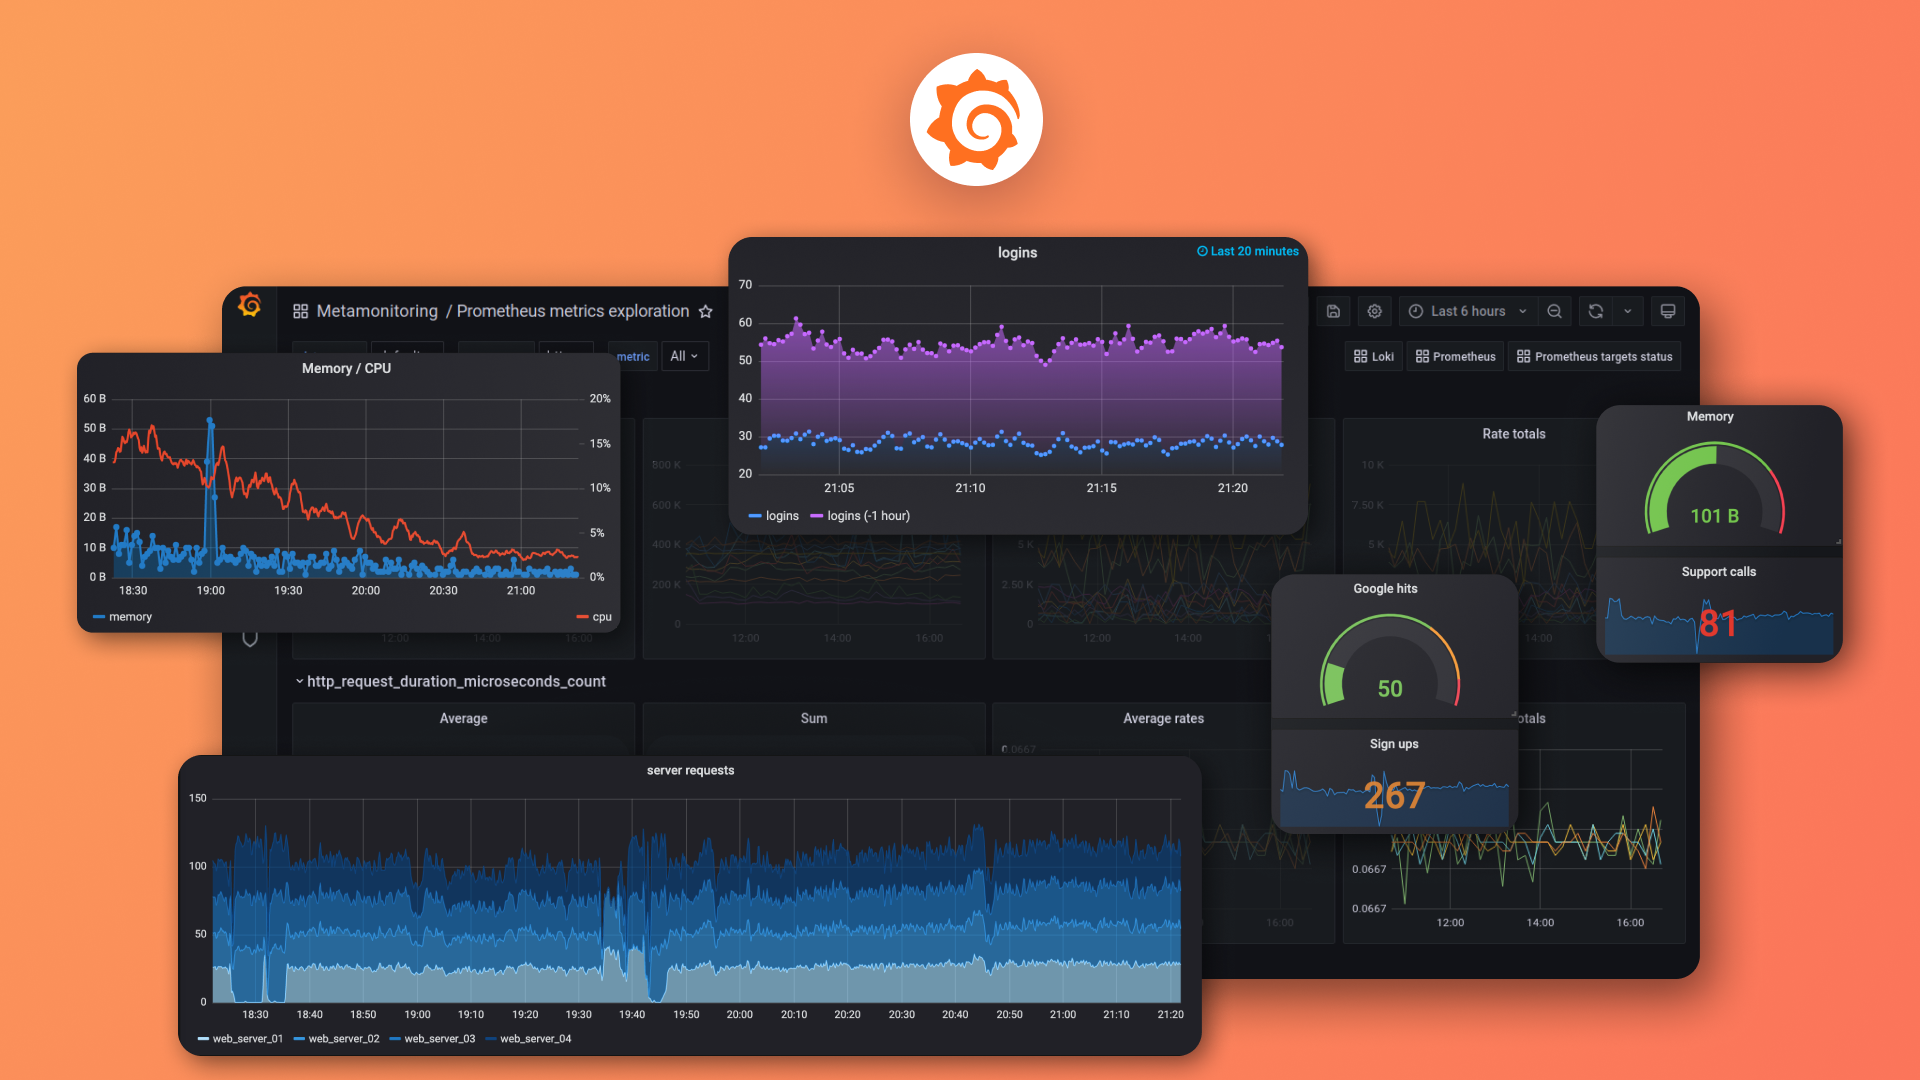1920x1080 pixels.
Task: Expand the Last 6 hours time range dropdown
Action: tap(1466, 310)
